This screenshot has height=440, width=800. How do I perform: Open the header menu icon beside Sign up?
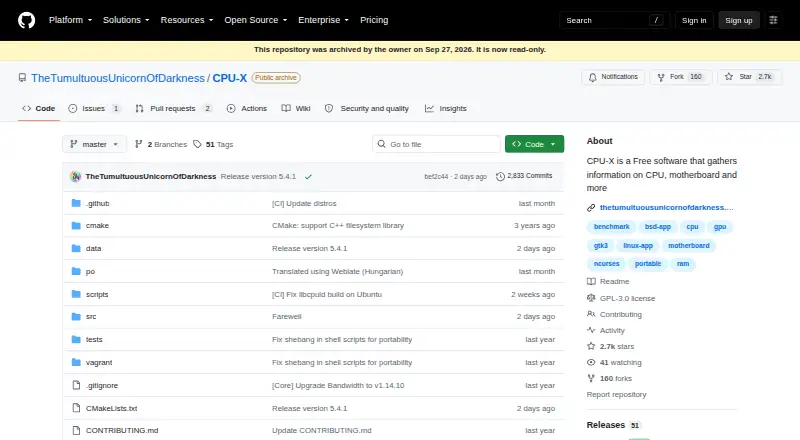pos(773,20)
